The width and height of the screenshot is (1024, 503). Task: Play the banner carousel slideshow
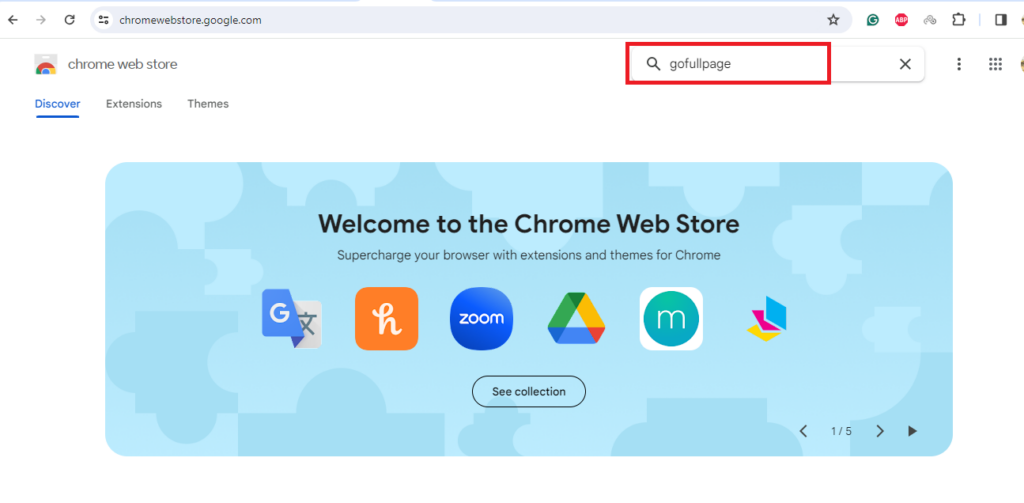click(912, 431)
